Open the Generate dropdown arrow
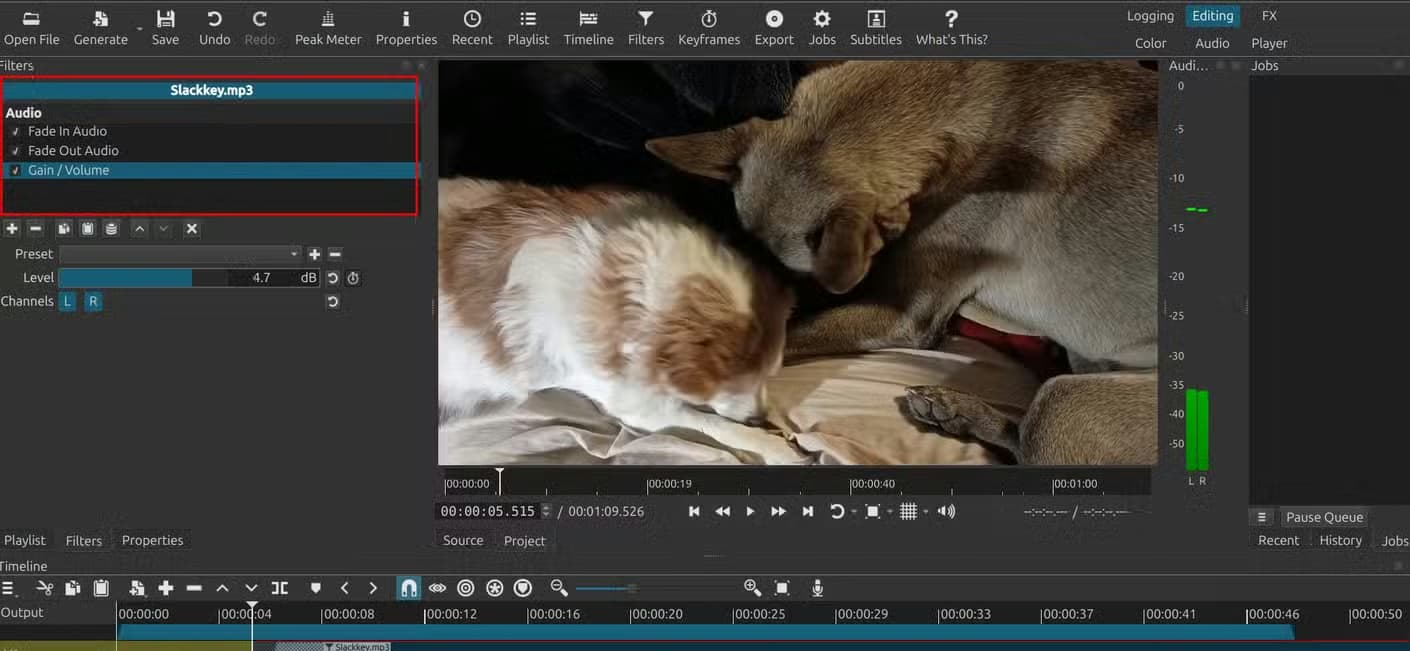 [x=138, y=28]
